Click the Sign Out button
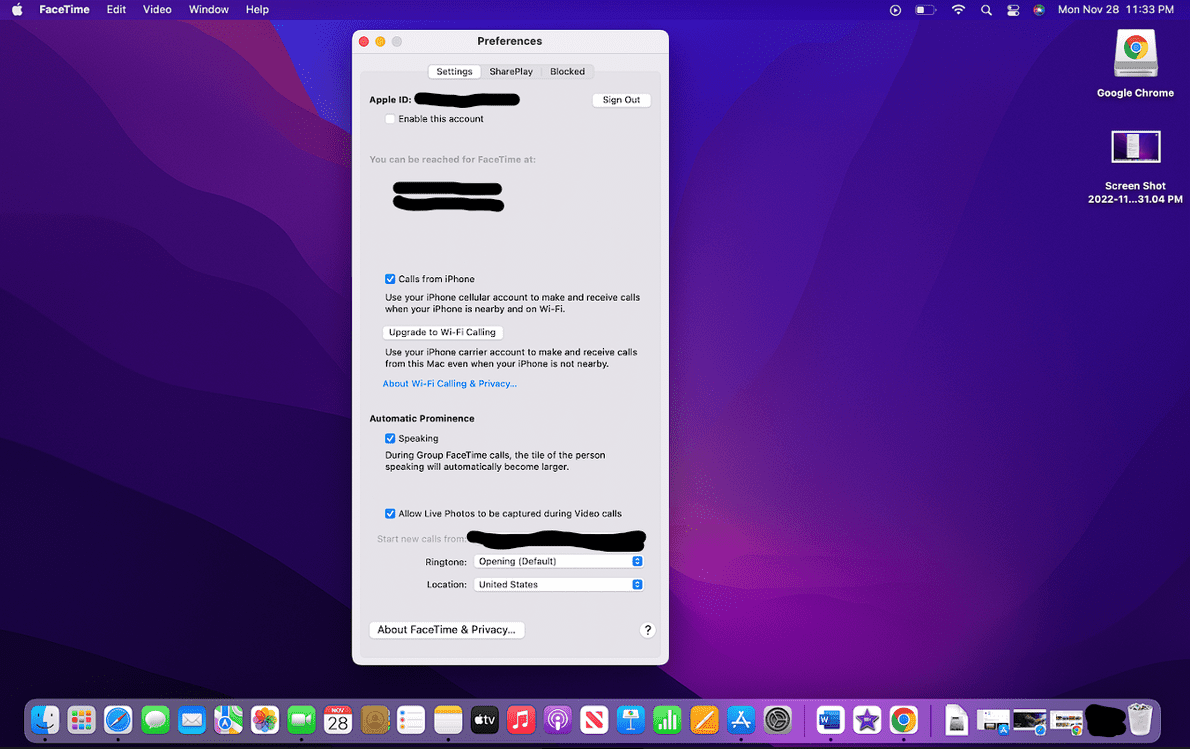Viewport: 1190px width, 749px height. (621, 100)
